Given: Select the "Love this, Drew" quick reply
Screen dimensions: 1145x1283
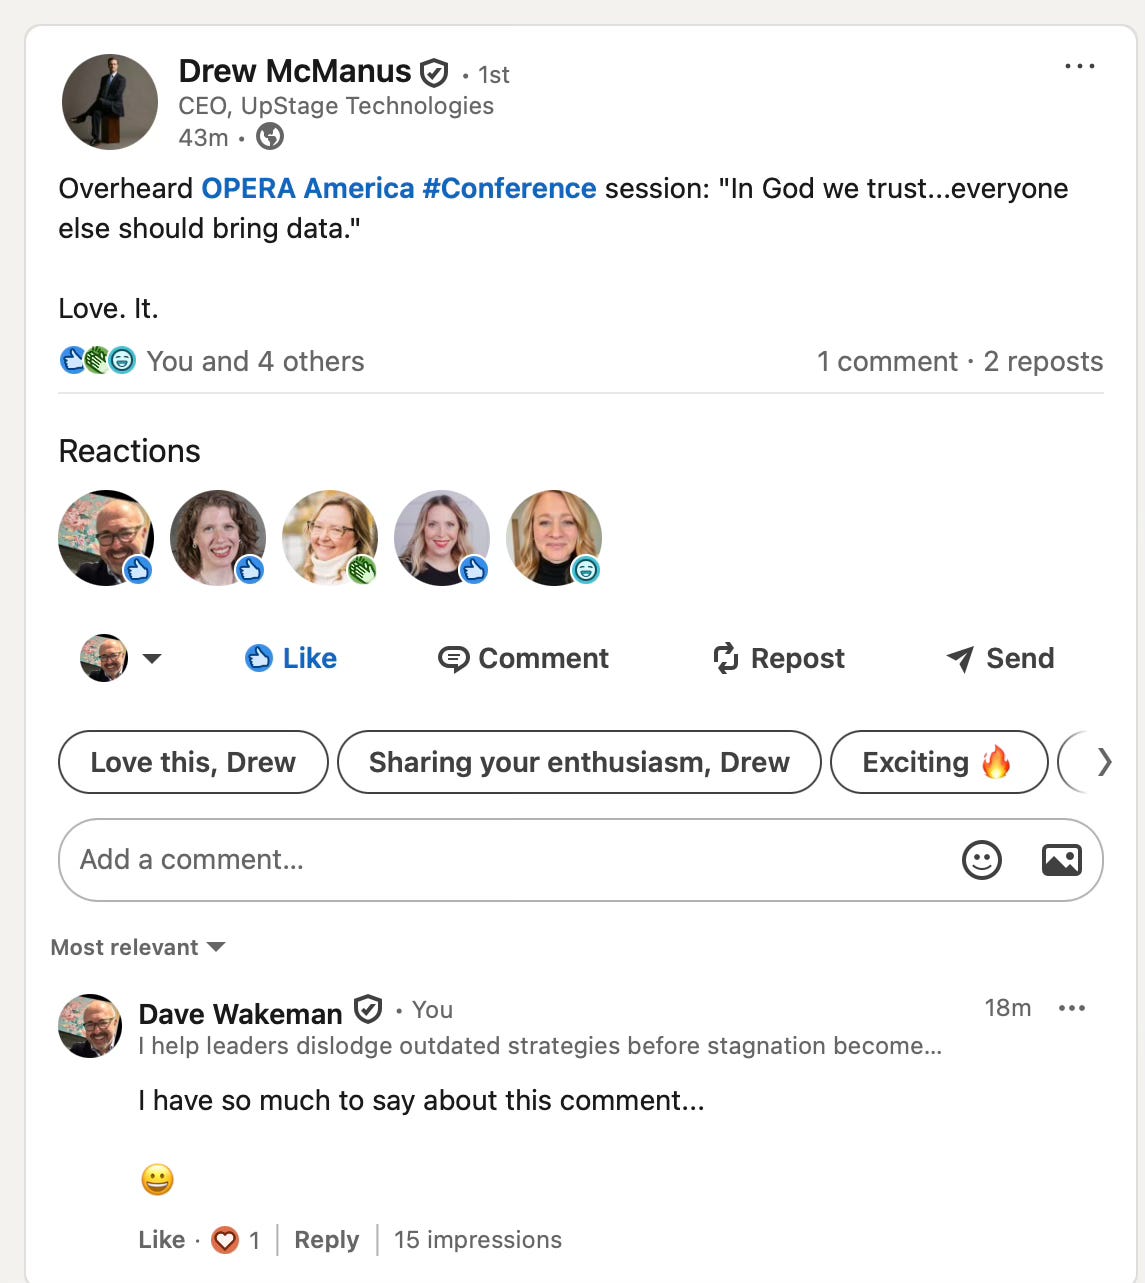Looking at the screenshot, I should point(193,762).
